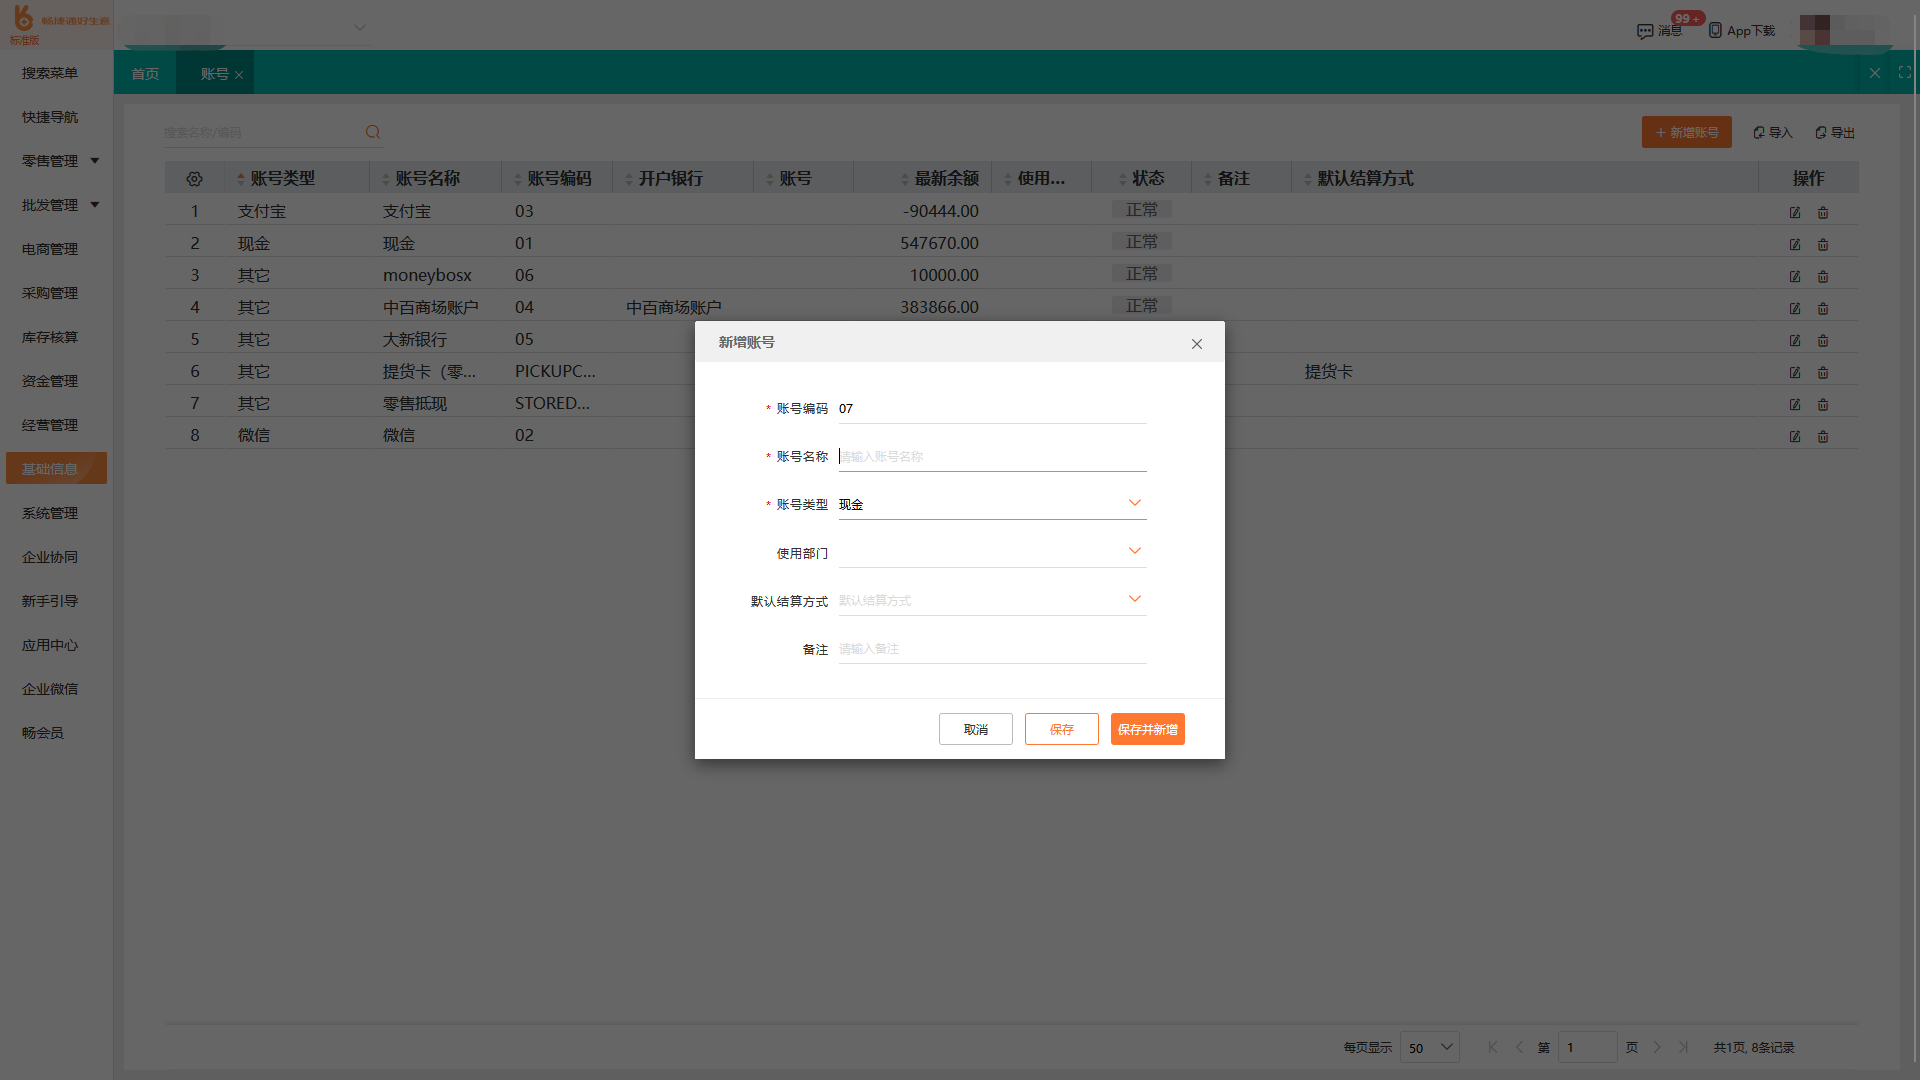The width and height of the screenshot is (1920, 1080).
Task: Click the search magnifier icon
Action: (373, 132)
